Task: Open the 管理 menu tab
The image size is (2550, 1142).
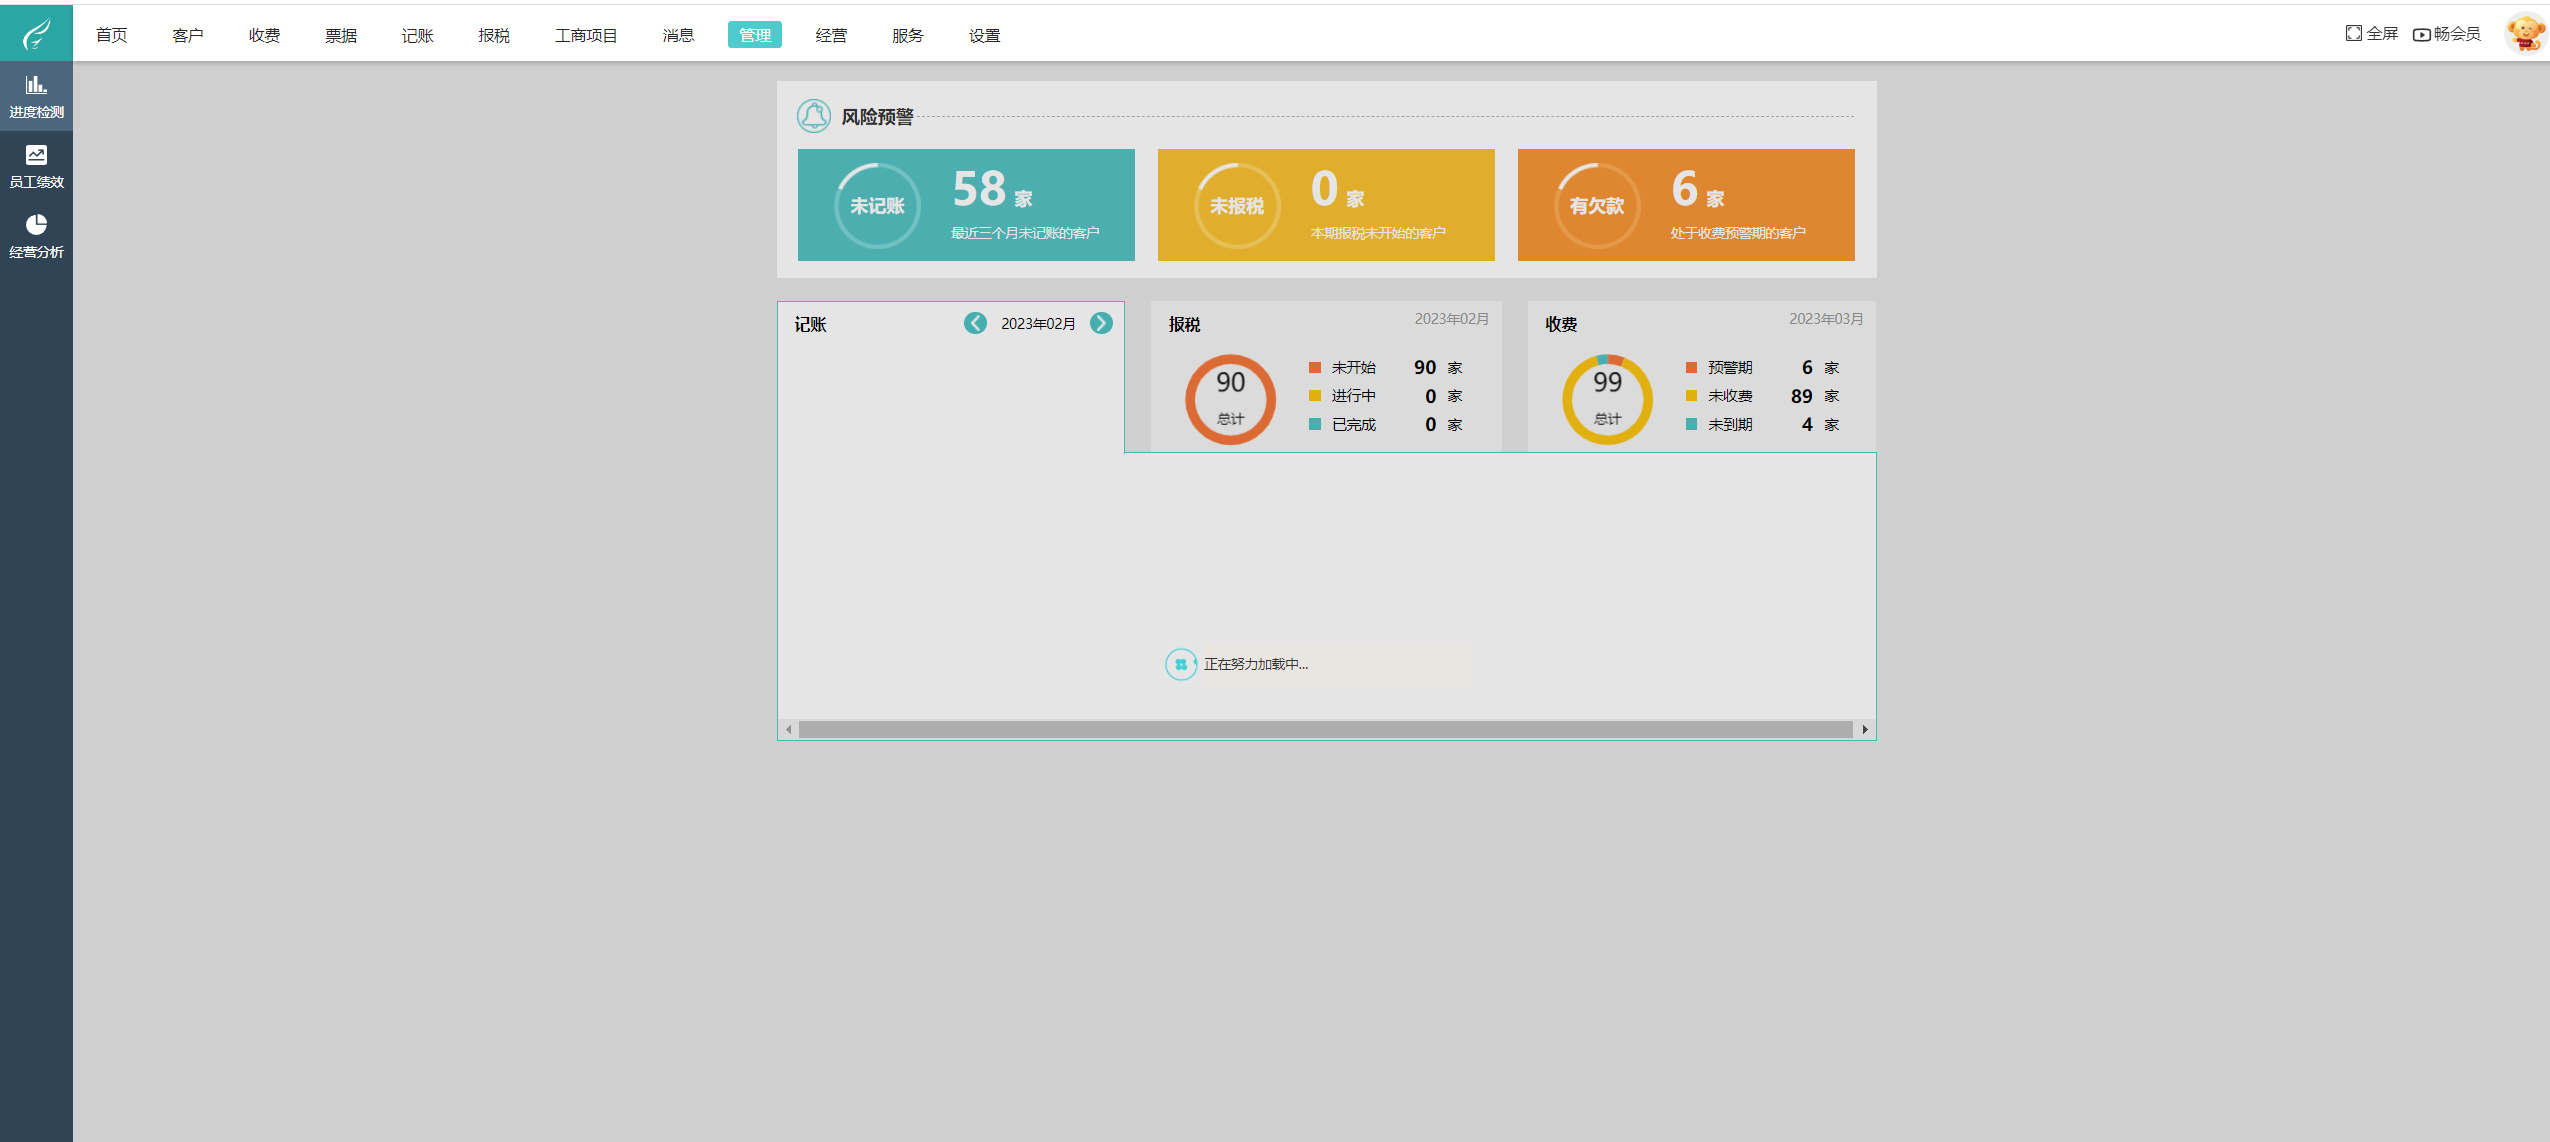Action: [x=753, y=34]
